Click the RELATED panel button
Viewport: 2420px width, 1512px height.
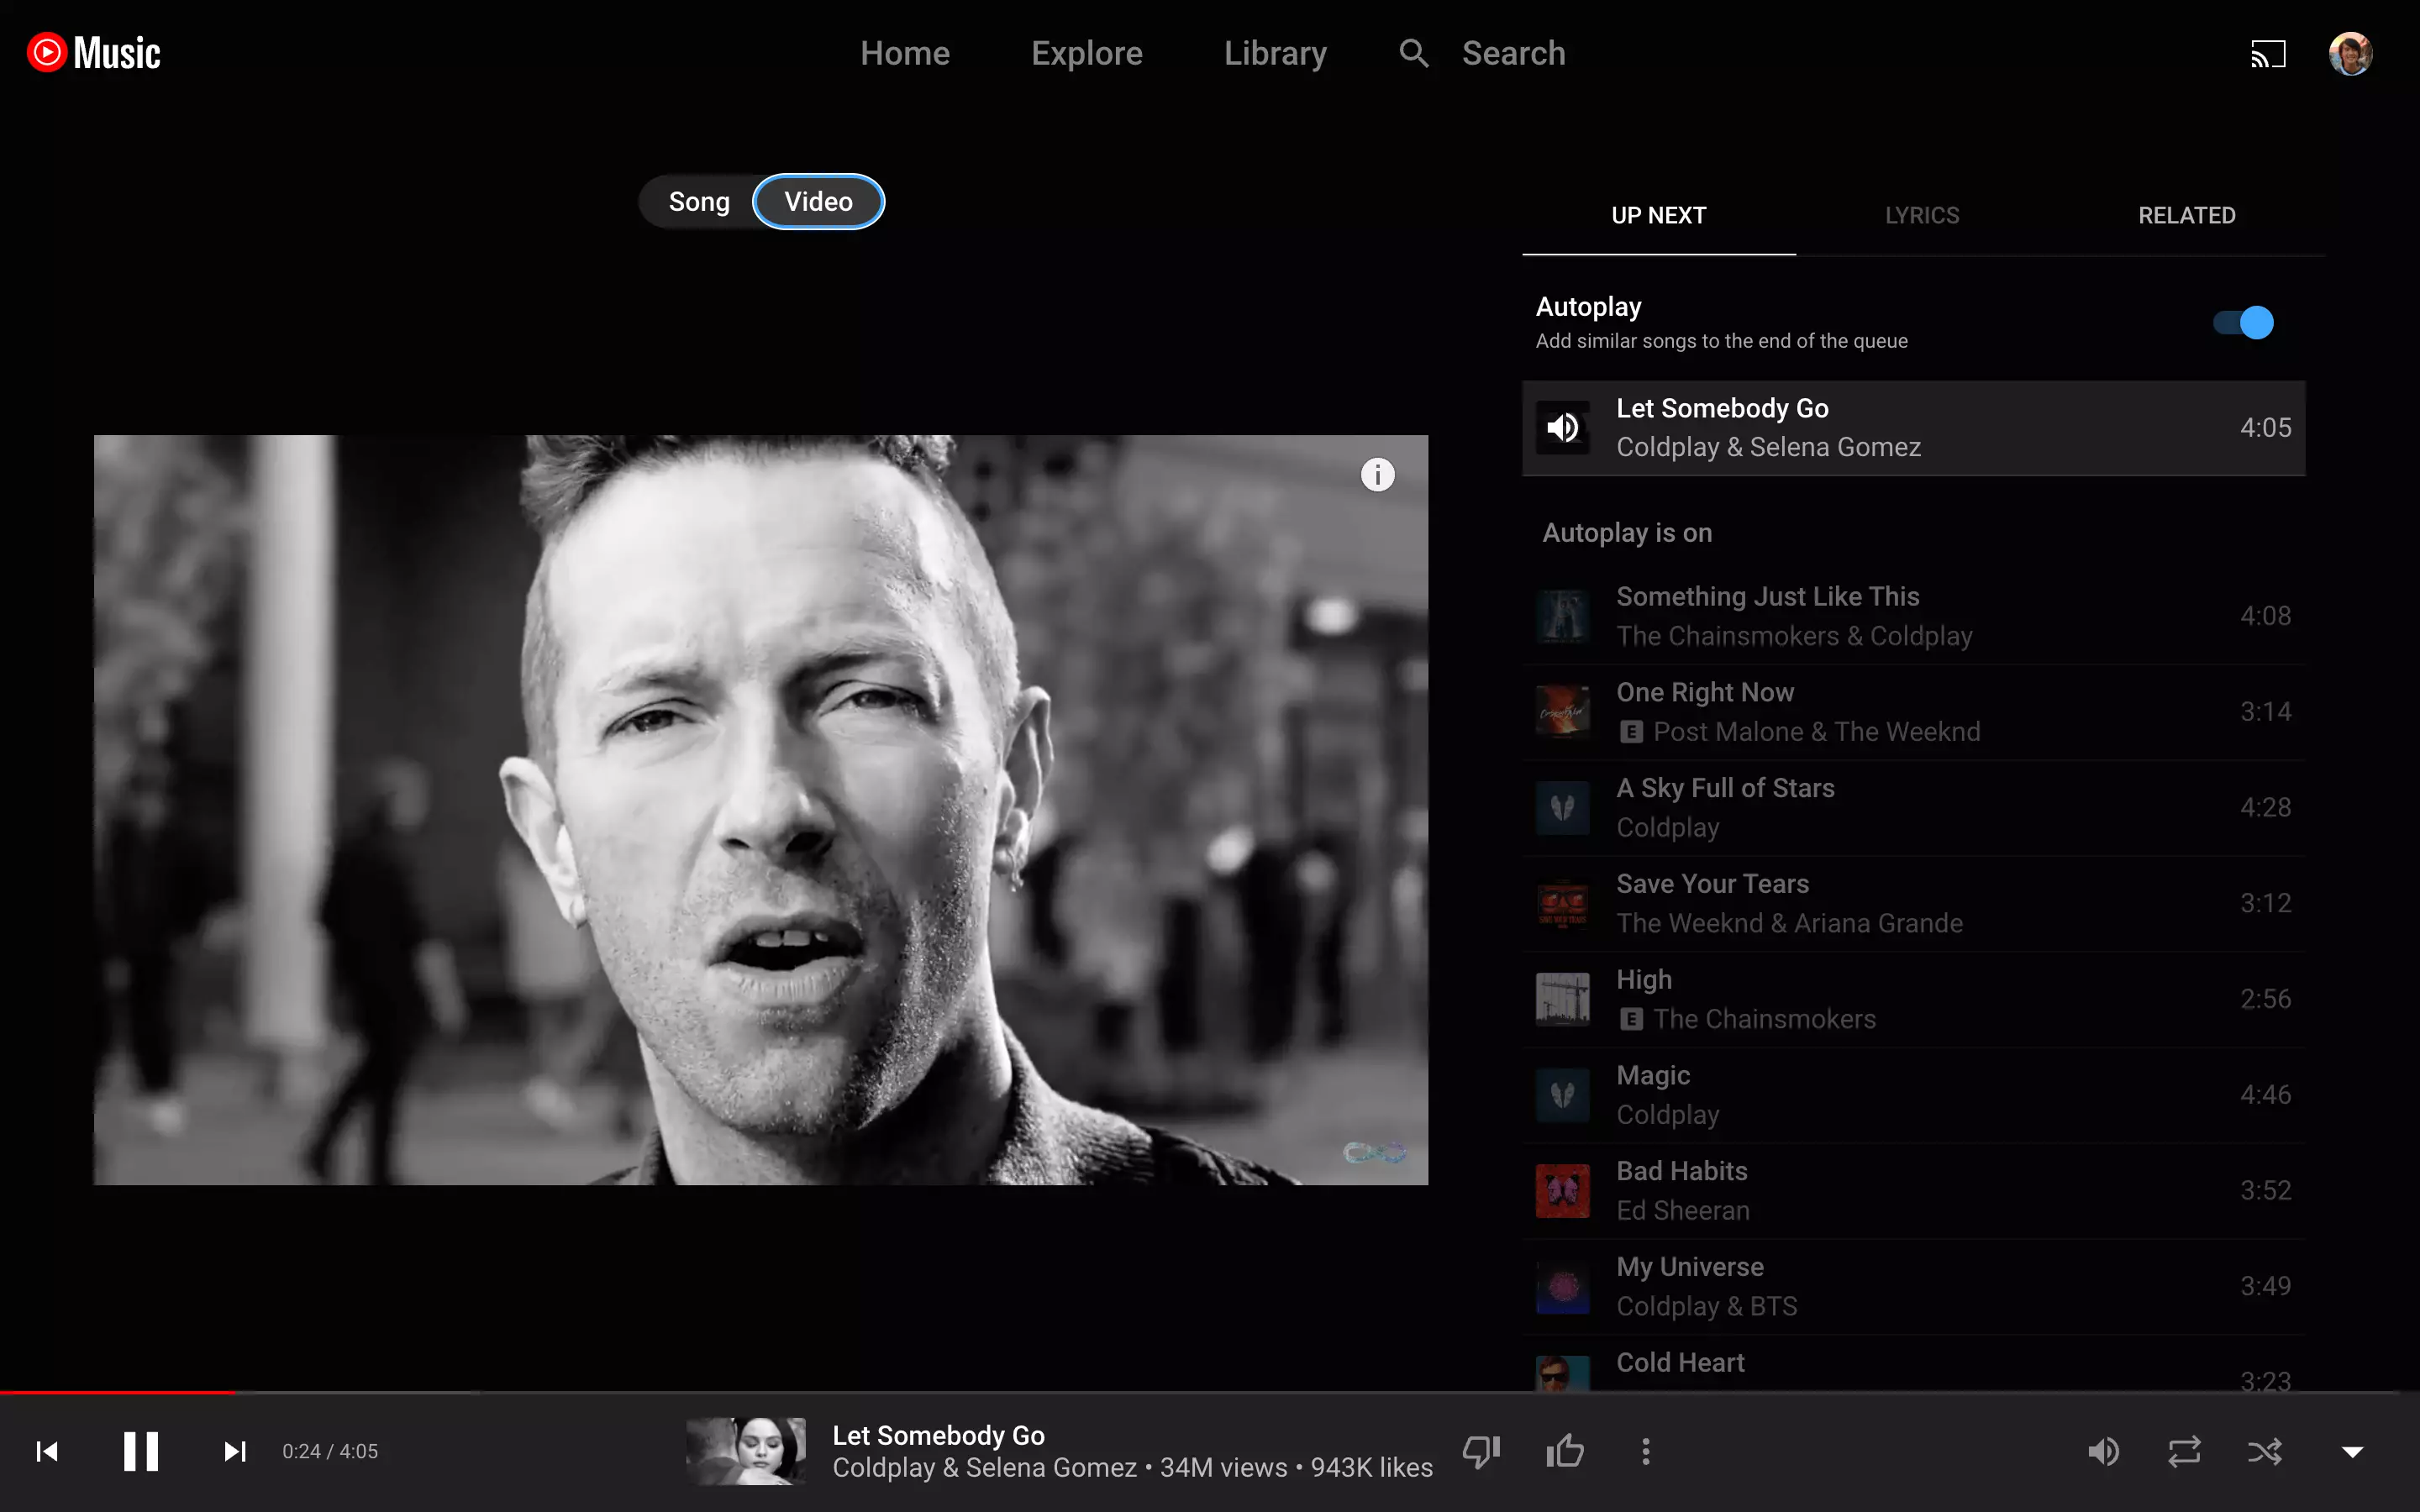click(2186, 214)
